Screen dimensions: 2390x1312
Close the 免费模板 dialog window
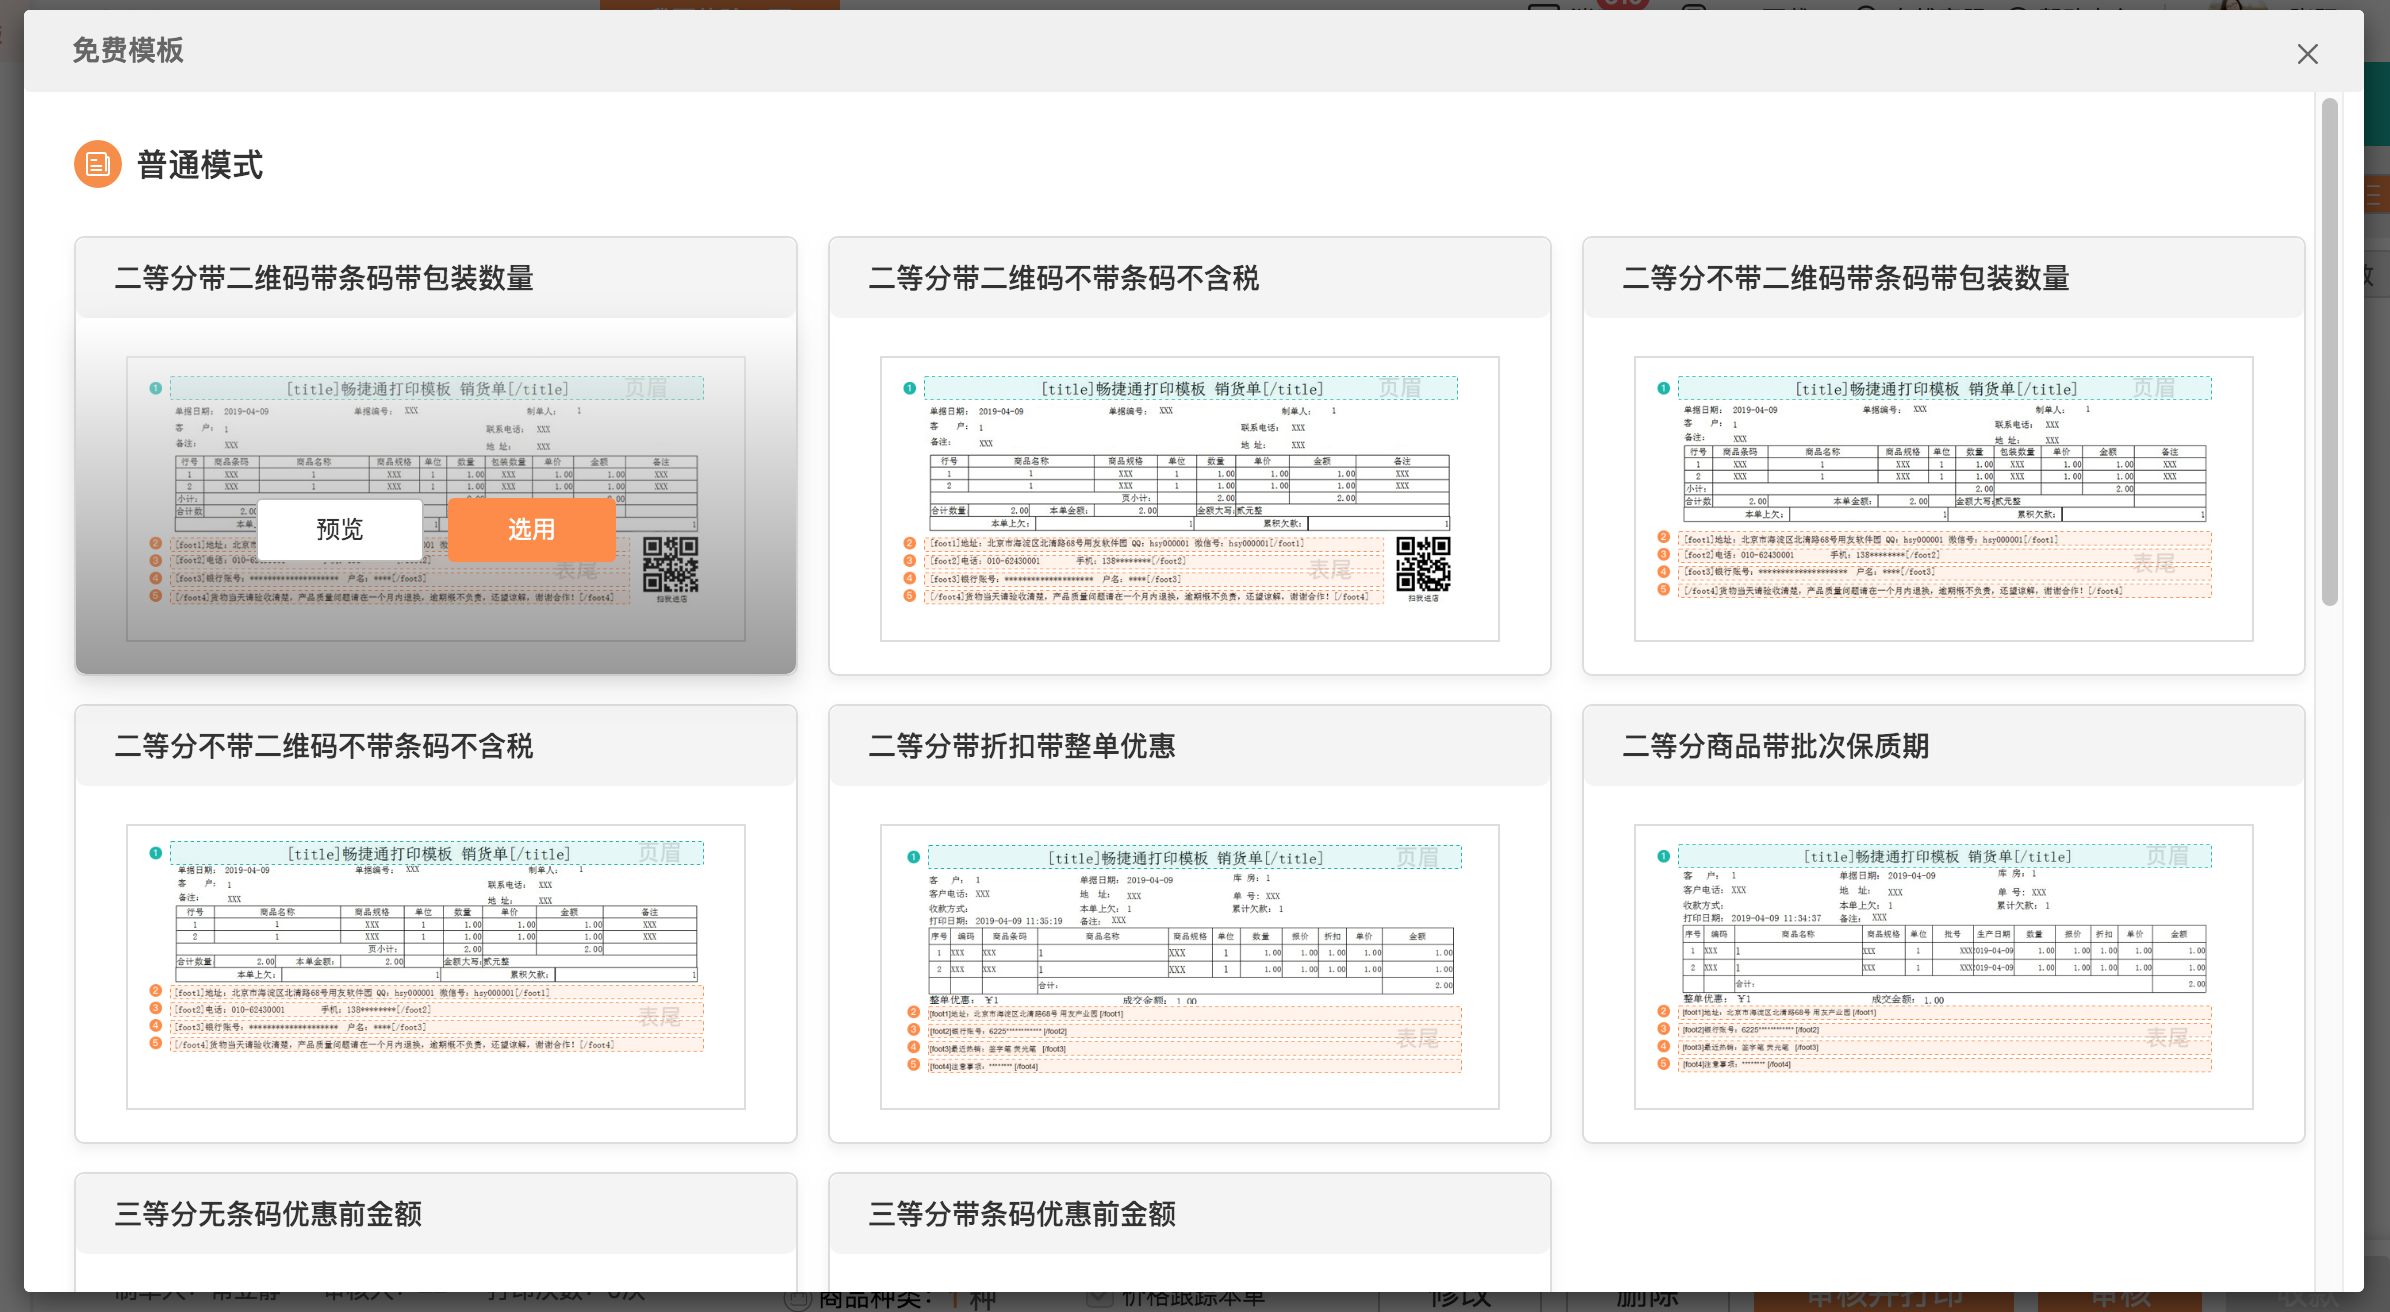pyautogui.click(x=2308, y=53)
